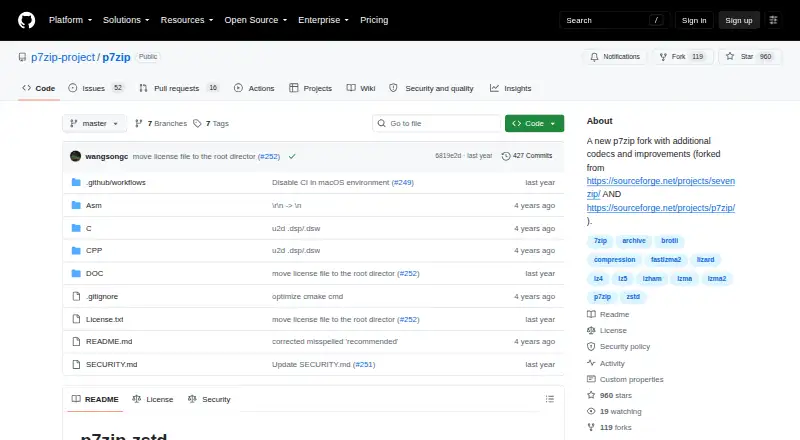Click the License.txt file icon
This screenshot has height=440, width=800.
click(x=76, y=320)
